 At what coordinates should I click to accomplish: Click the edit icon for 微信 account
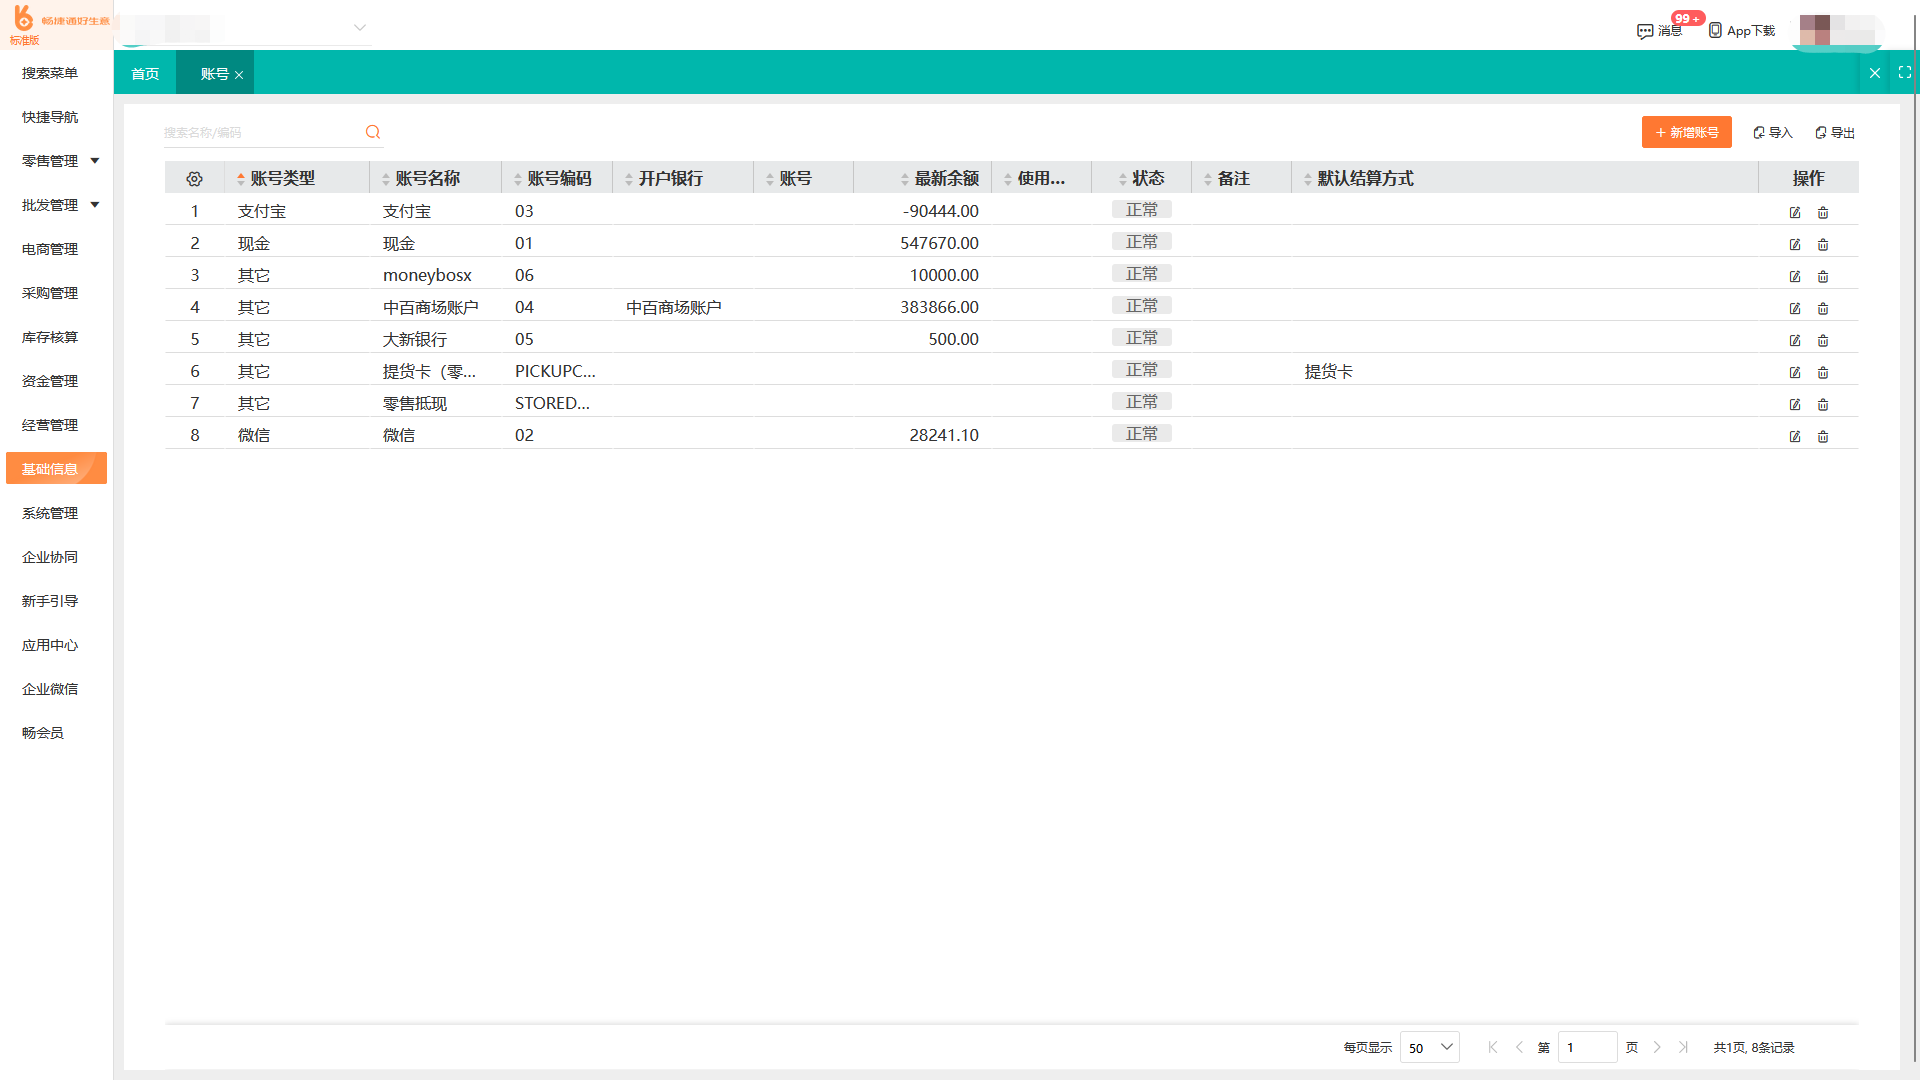[x=1795, y=434]
